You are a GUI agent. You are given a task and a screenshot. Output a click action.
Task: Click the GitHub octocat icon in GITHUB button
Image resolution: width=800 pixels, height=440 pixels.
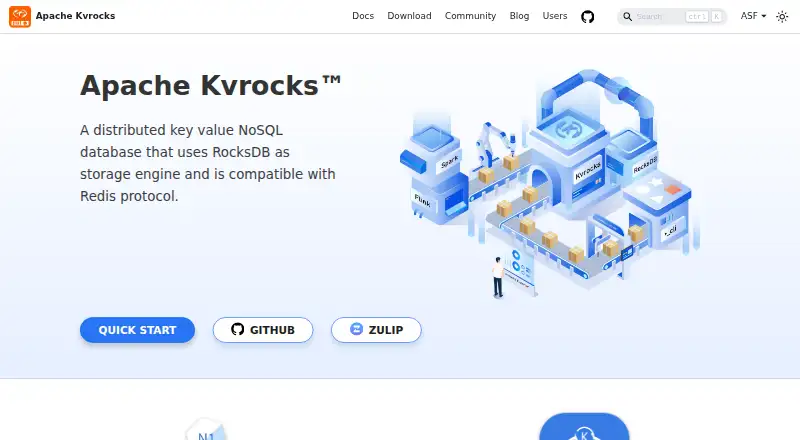(x=237, y=329)
